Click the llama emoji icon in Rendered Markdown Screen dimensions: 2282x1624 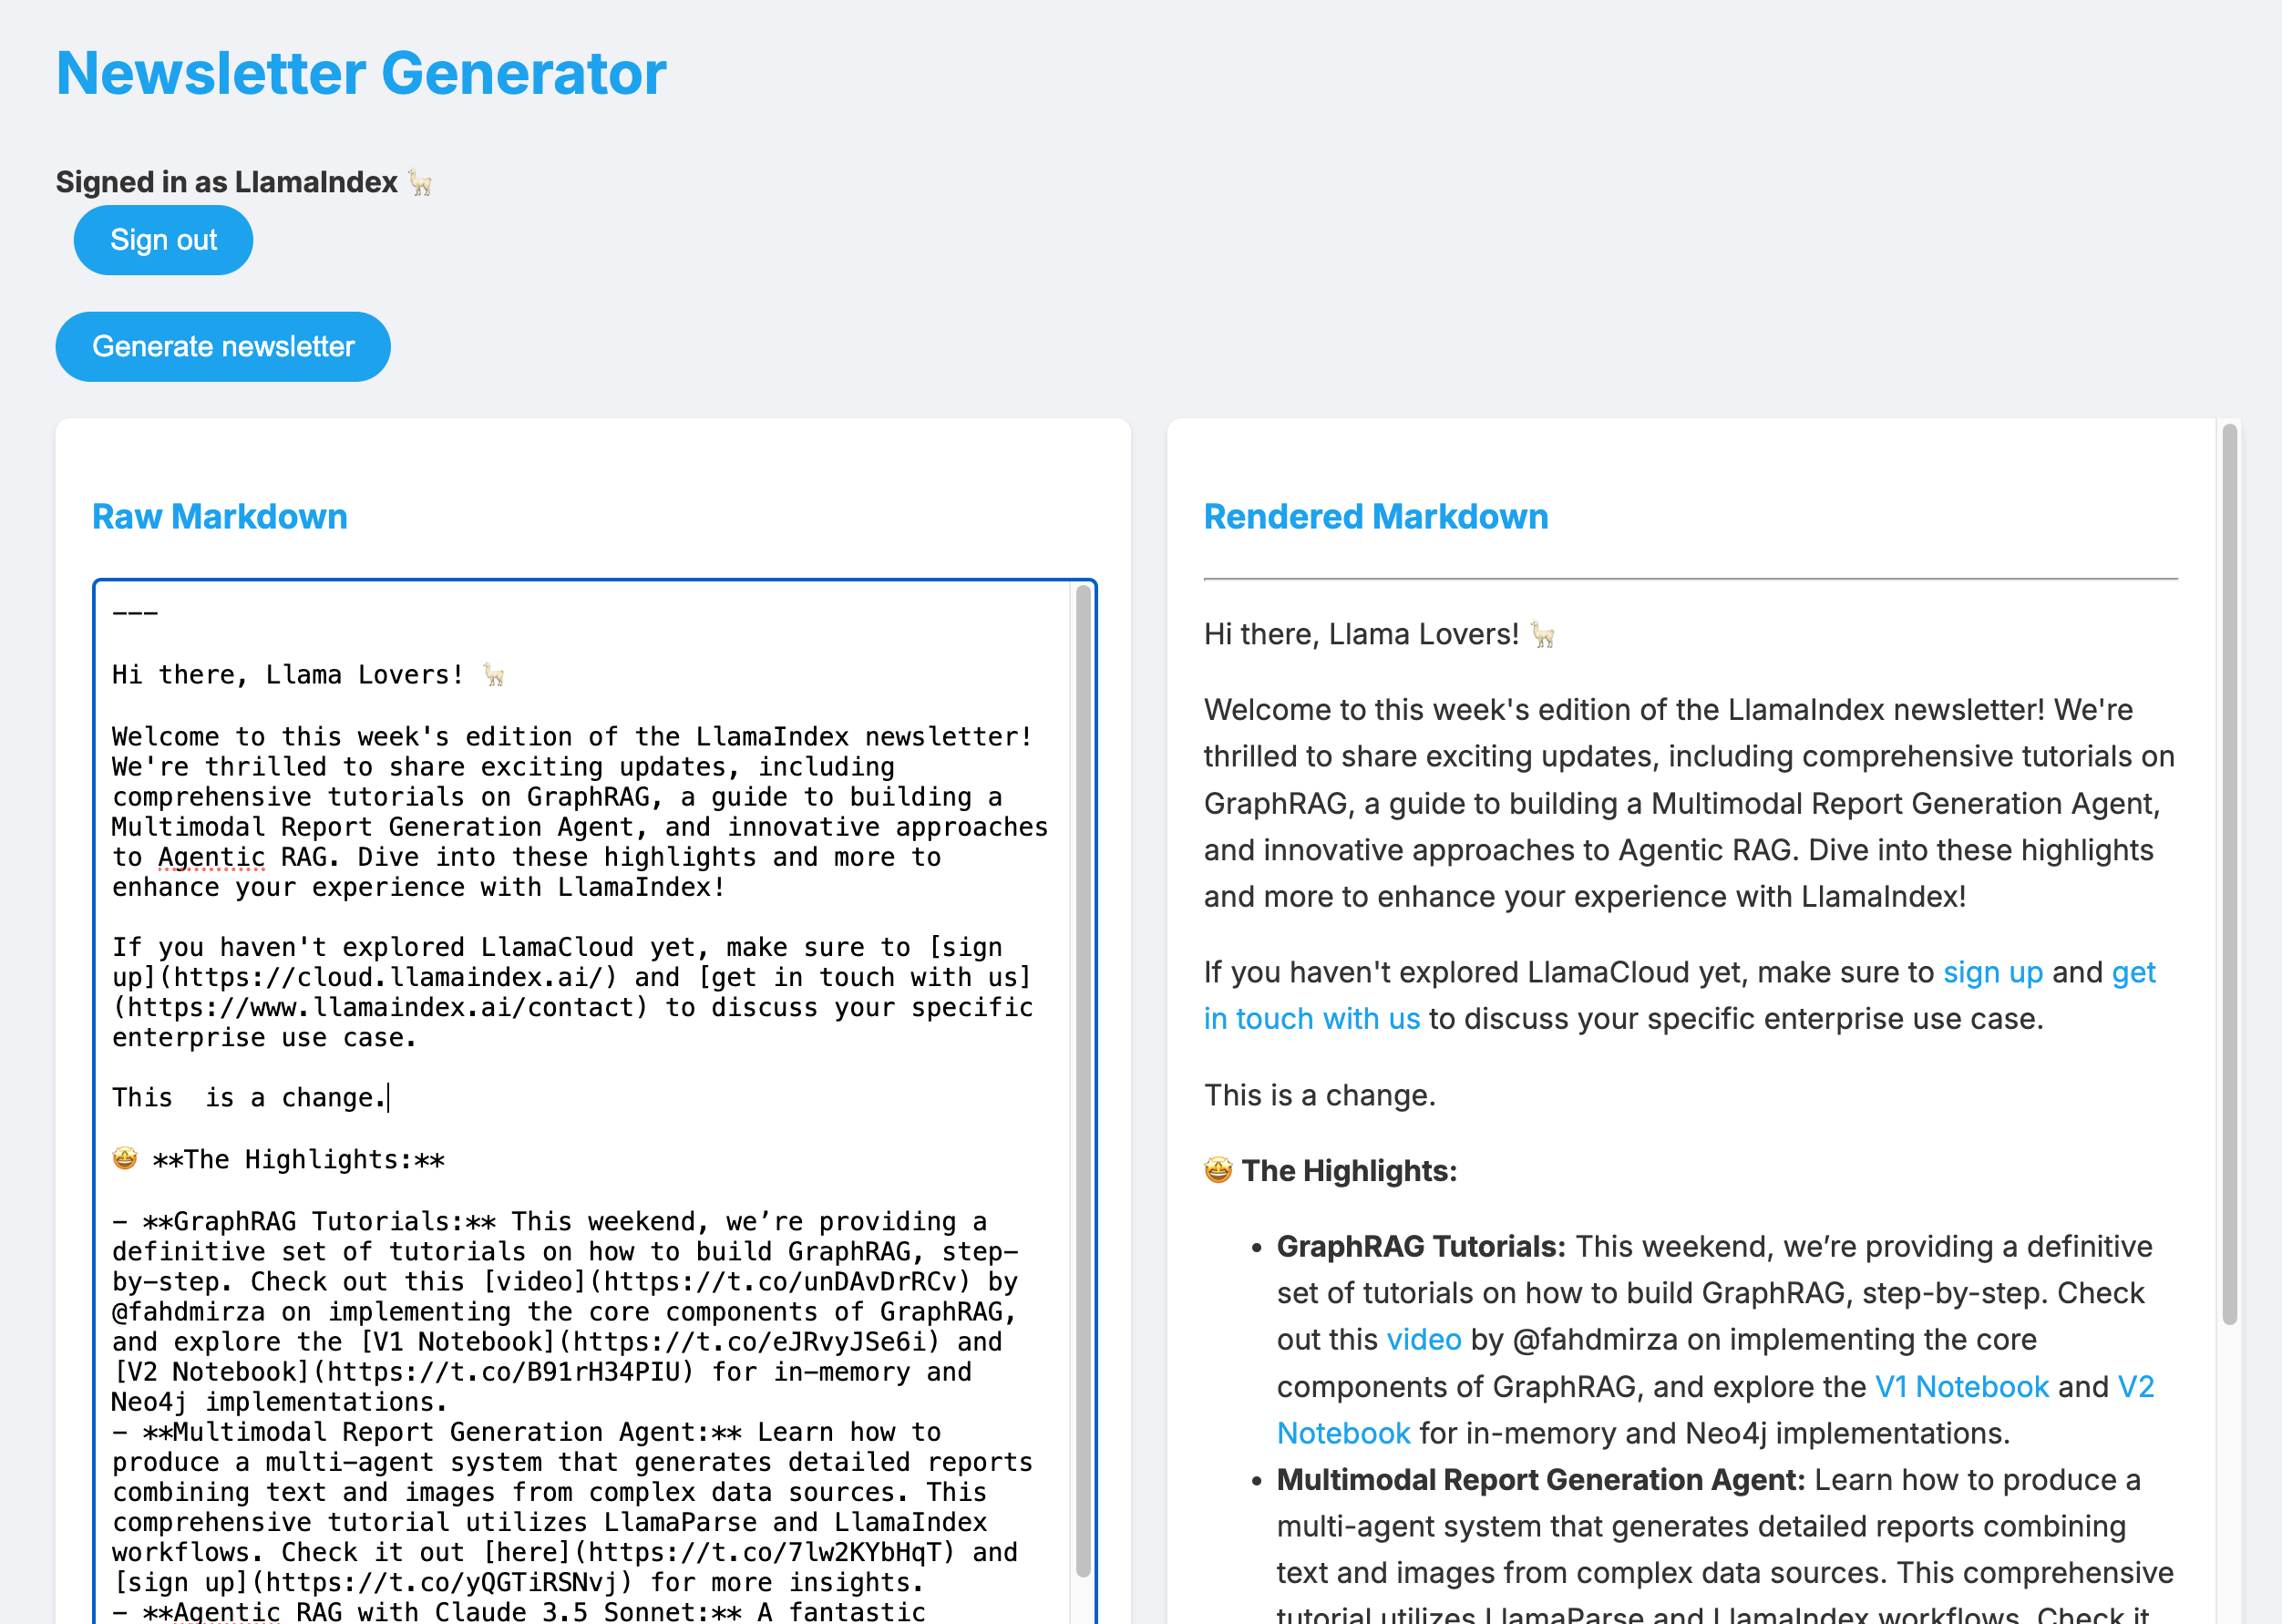pos(1542,634)
